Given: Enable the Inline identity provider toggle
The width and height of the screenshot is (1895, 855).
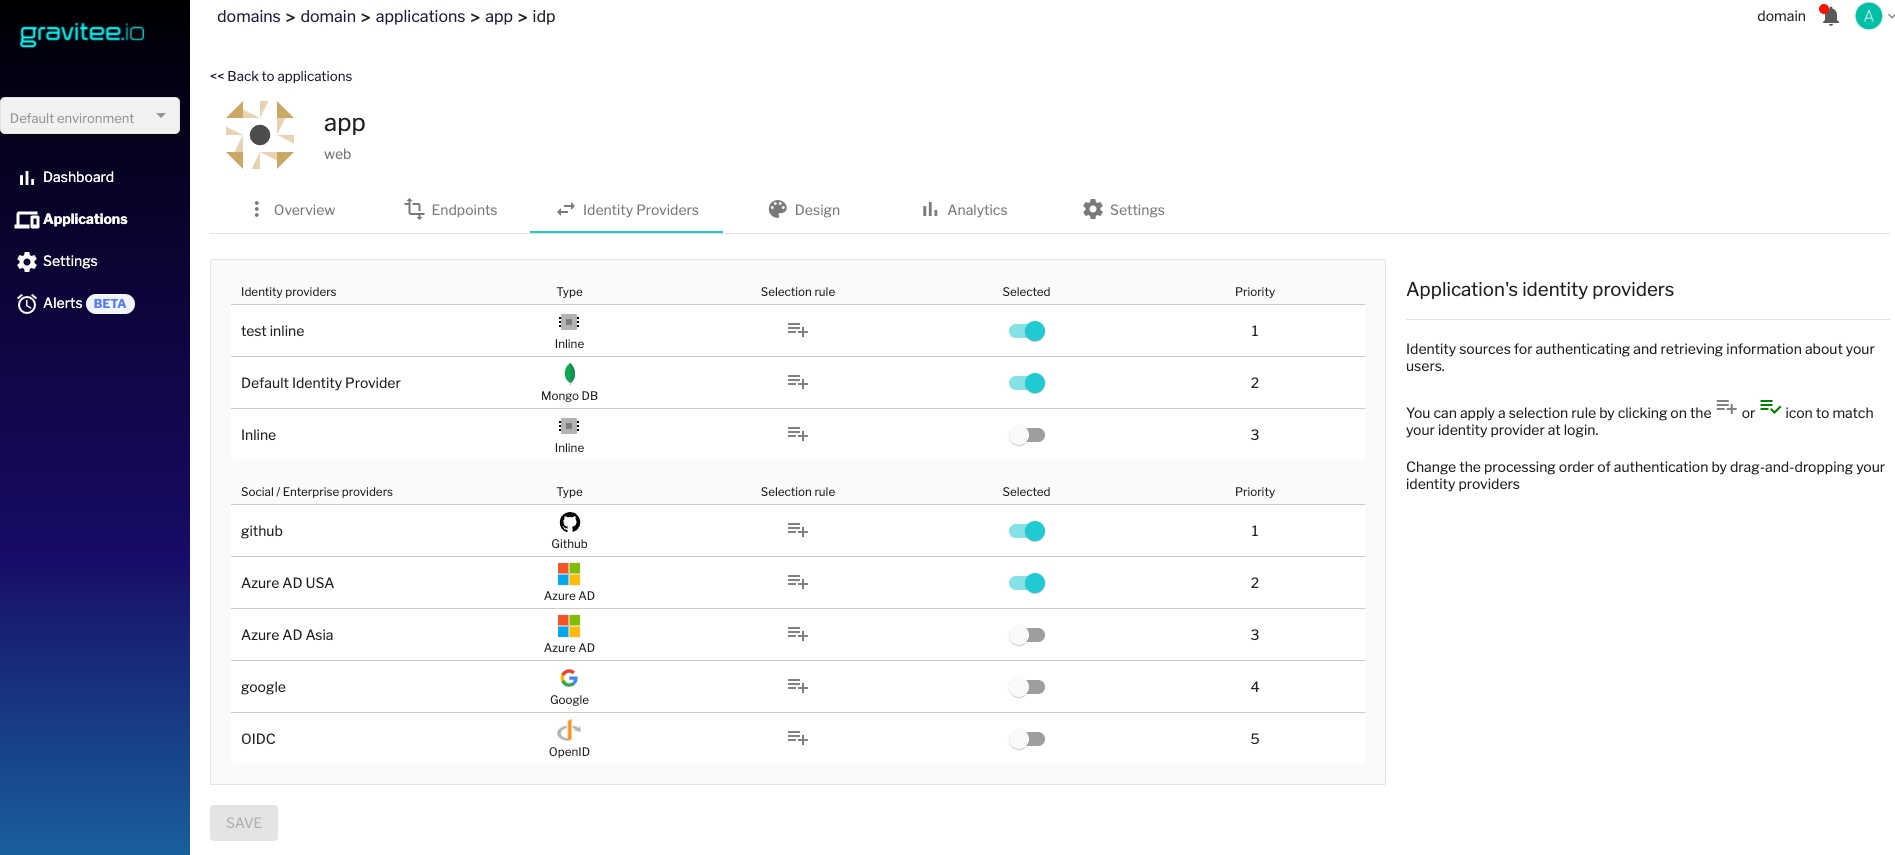Looking at the screenshot, I should coord(1026,435).
